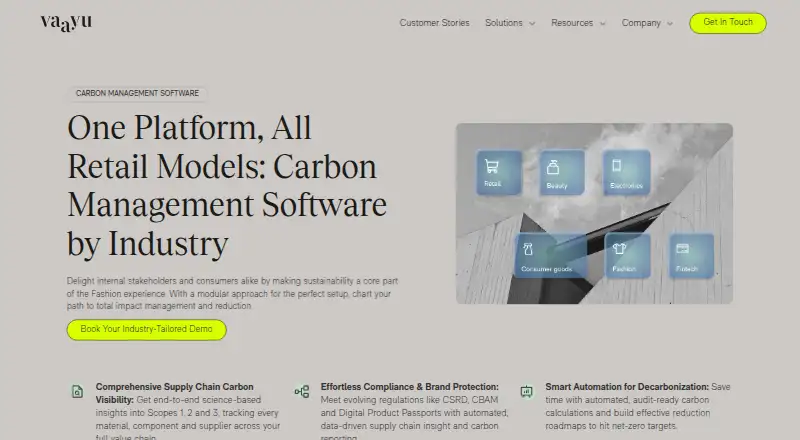Go to vaayu logo homepage
This screenshot has width=800, height=440.
tap(66, 22)
